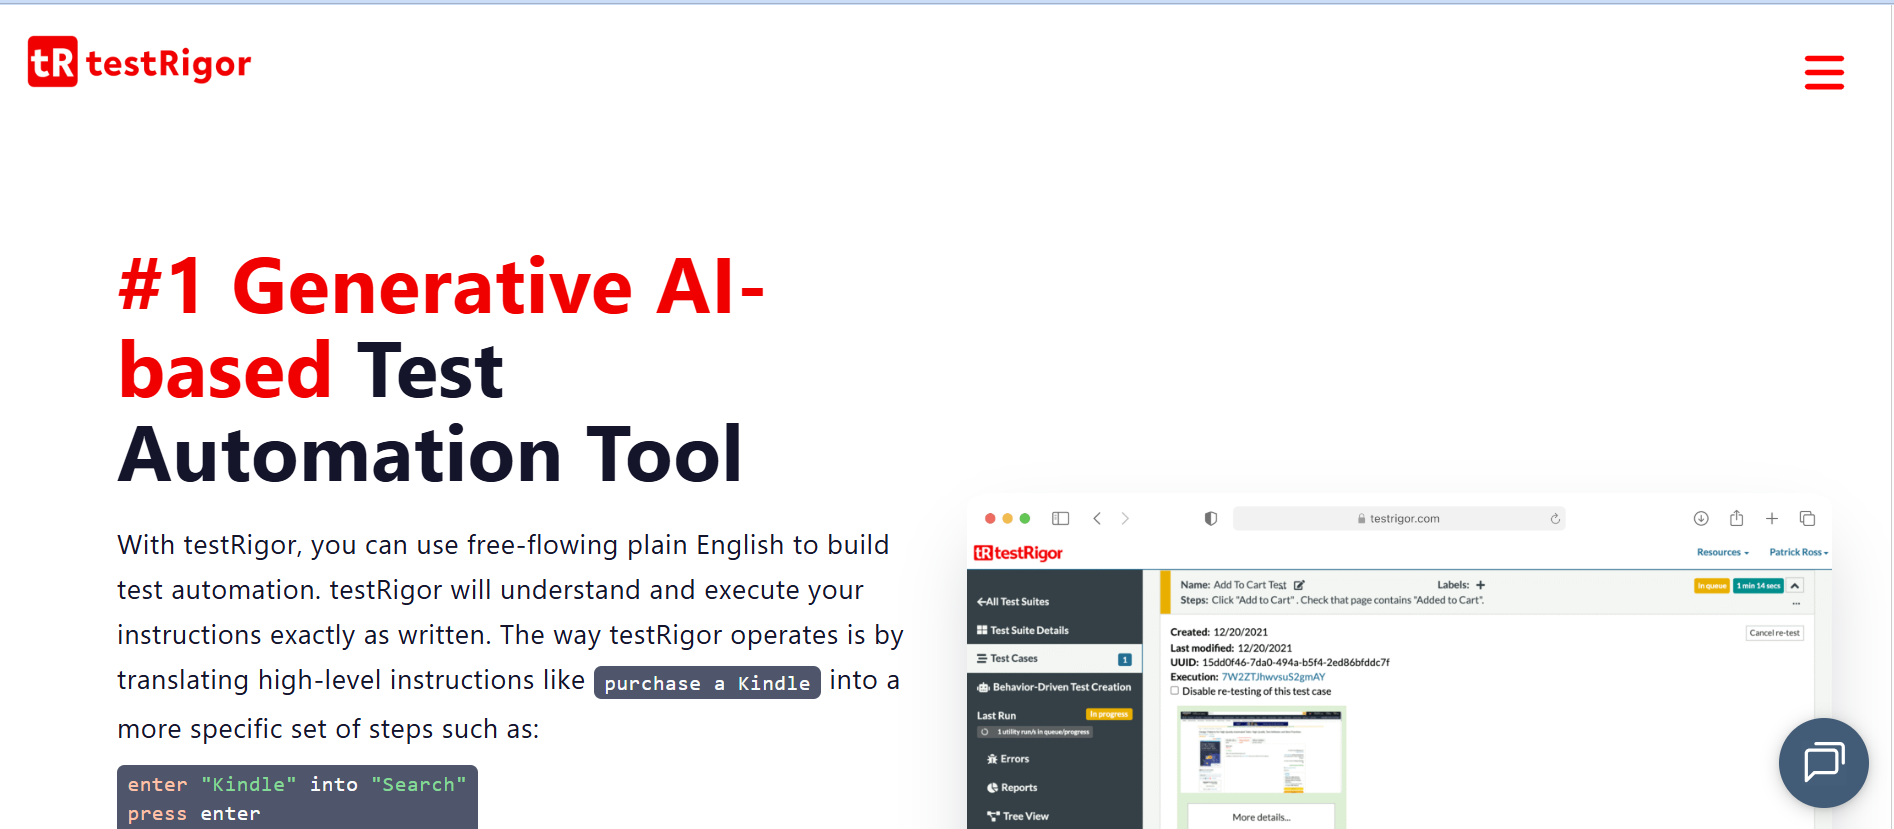Click the More details... button
The height and width of the screenshot is (829, 1894).
(1261, 817)
